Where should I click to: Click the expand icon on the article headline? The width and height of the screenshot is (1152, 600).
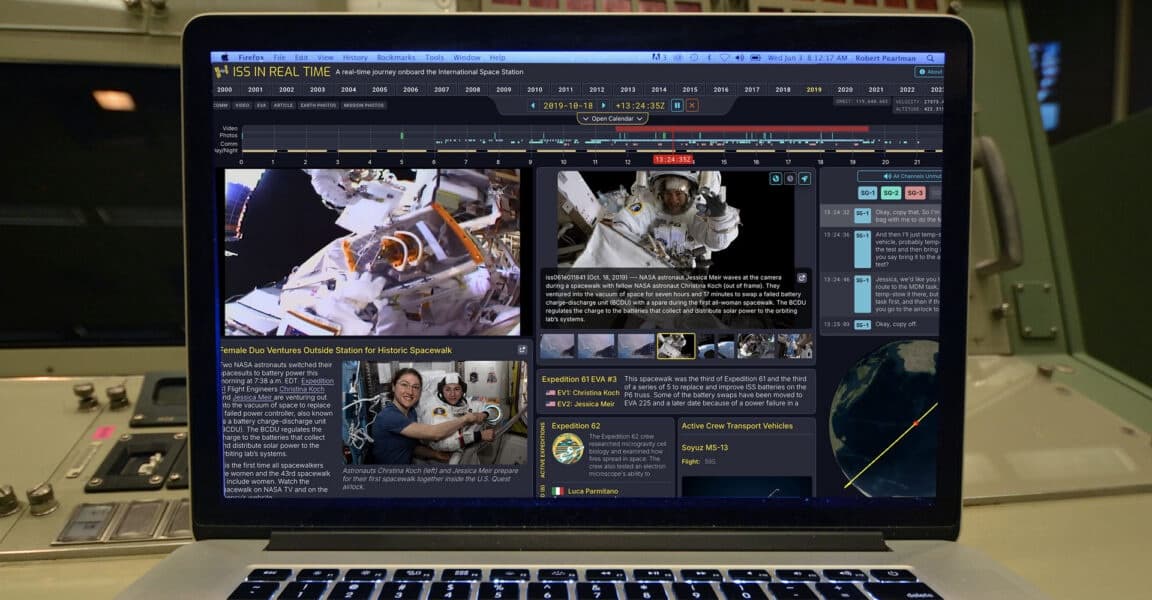(521, 349)
